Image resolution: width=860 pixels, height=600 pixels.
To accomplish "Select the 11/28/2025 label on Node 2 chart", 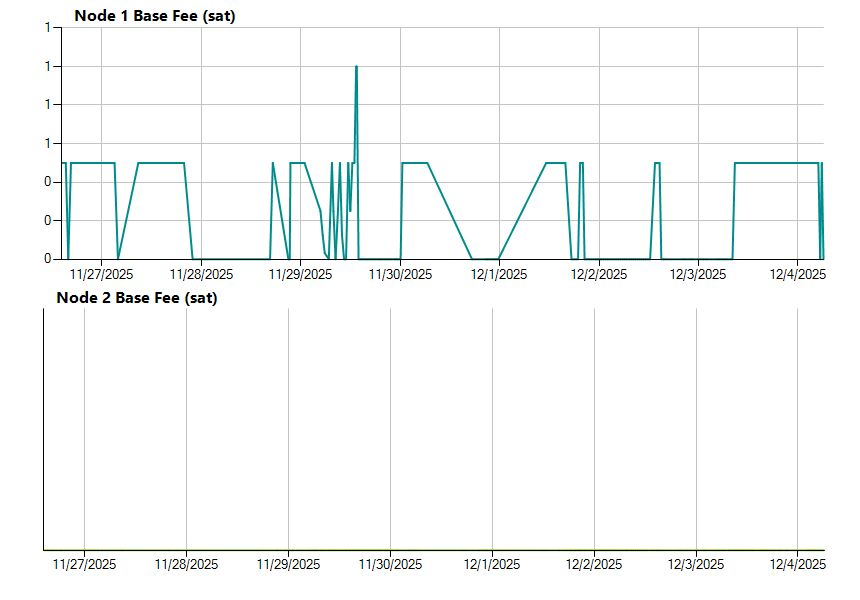I will 186,565.
